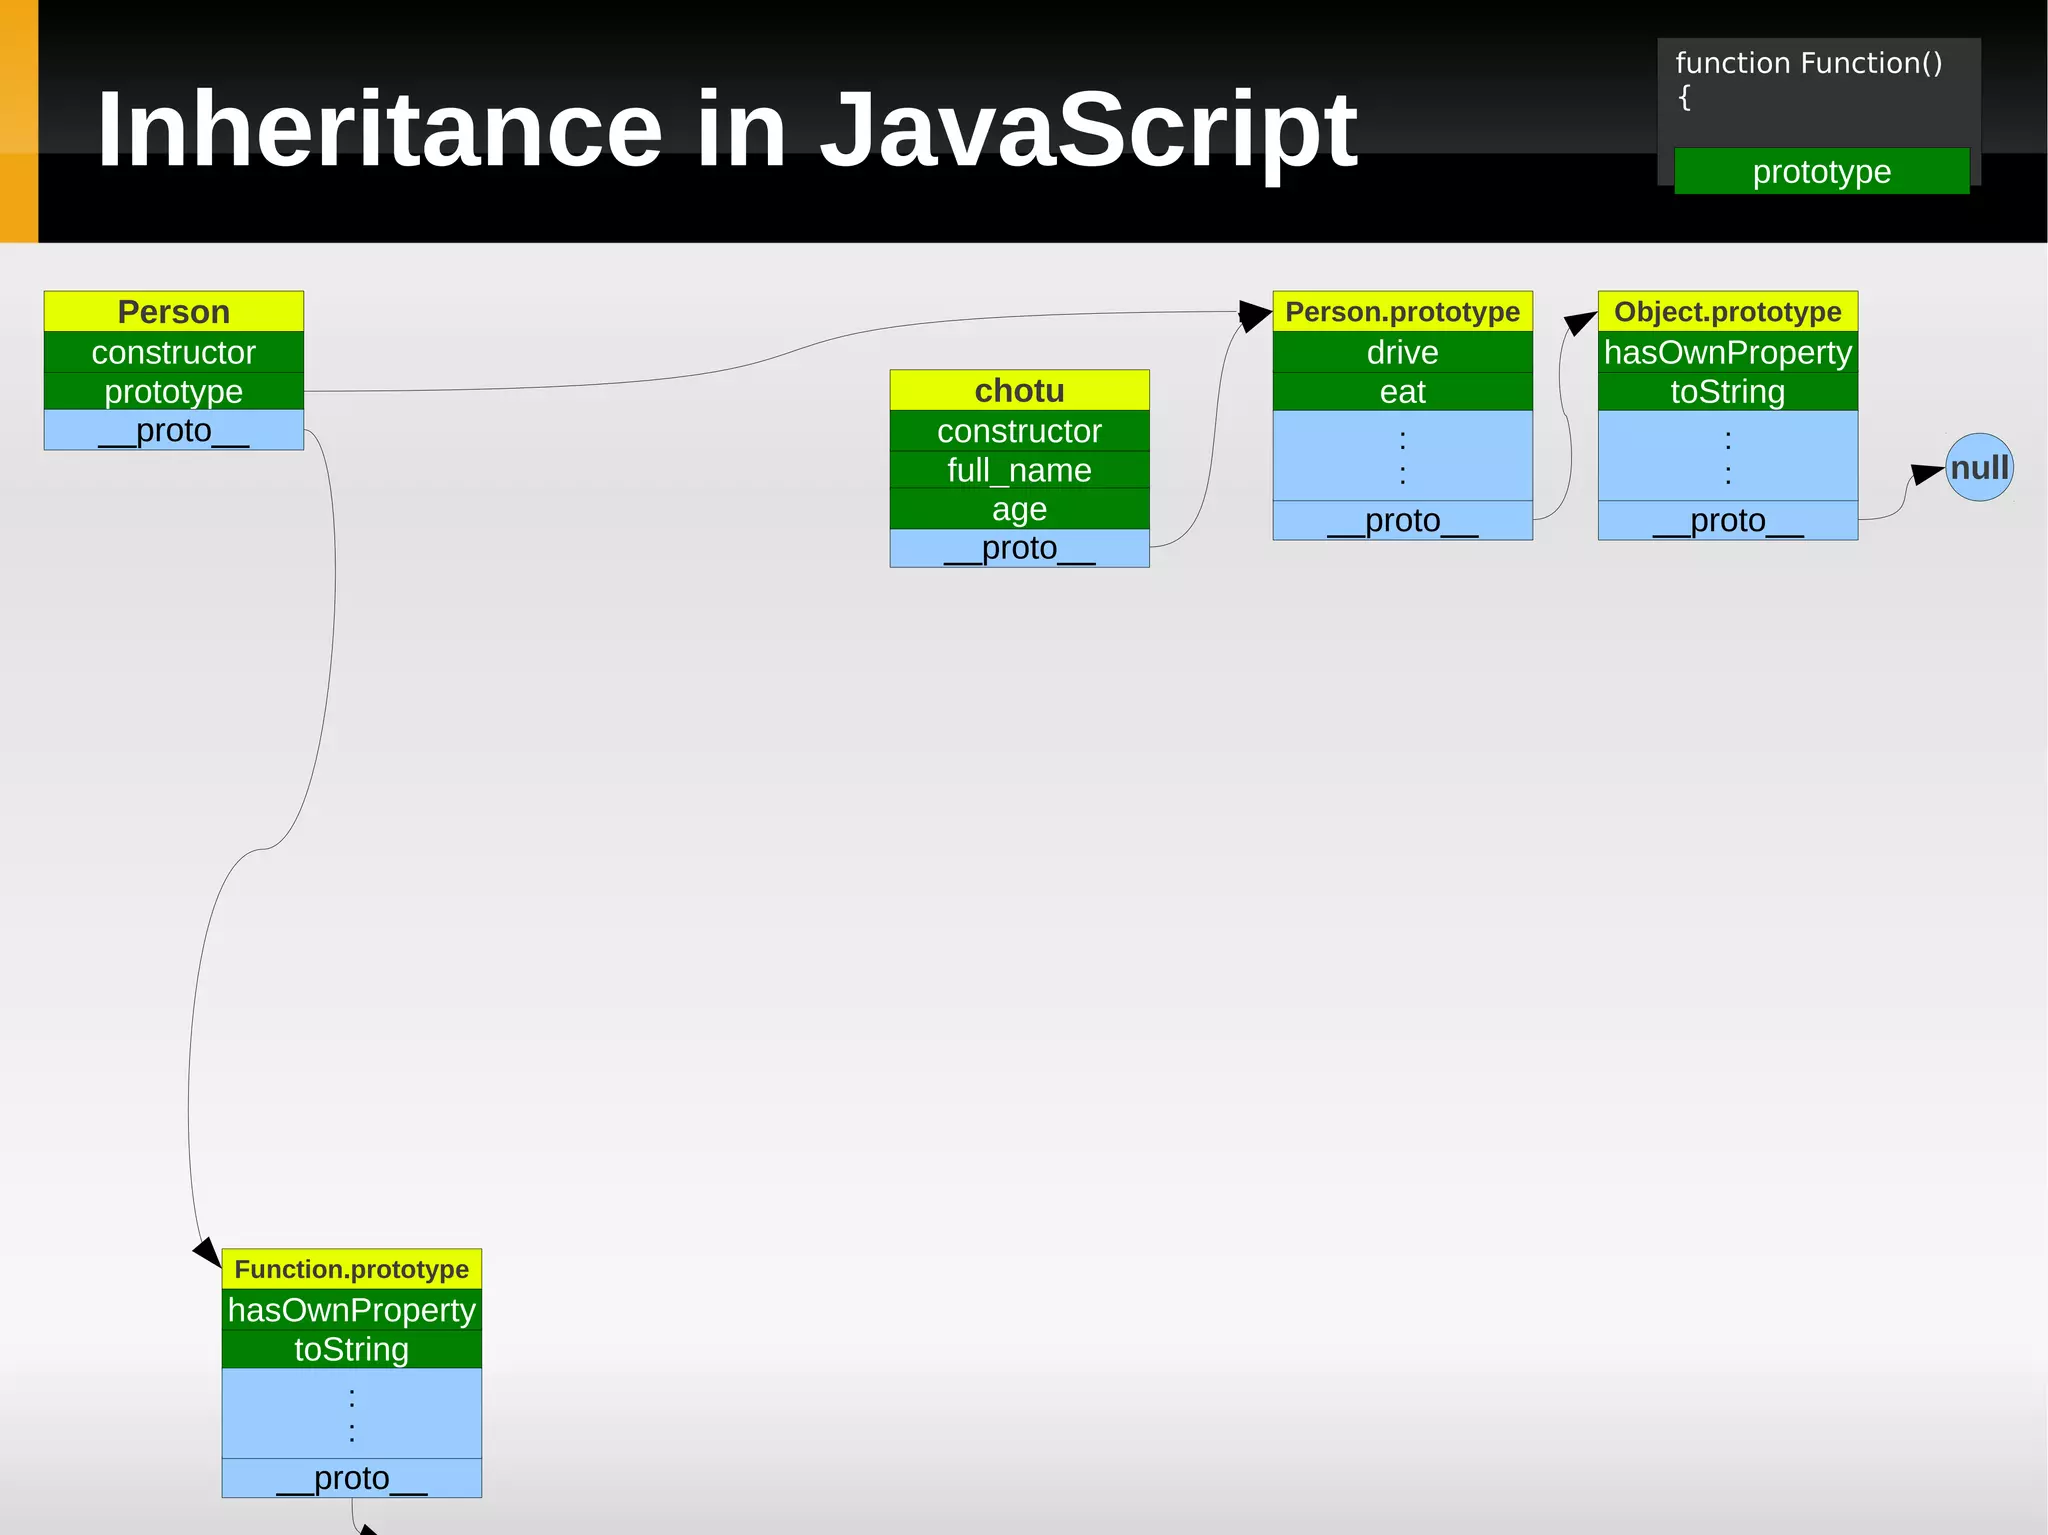
Task: Click the __proto__ row of Person box
Action: 173,430
